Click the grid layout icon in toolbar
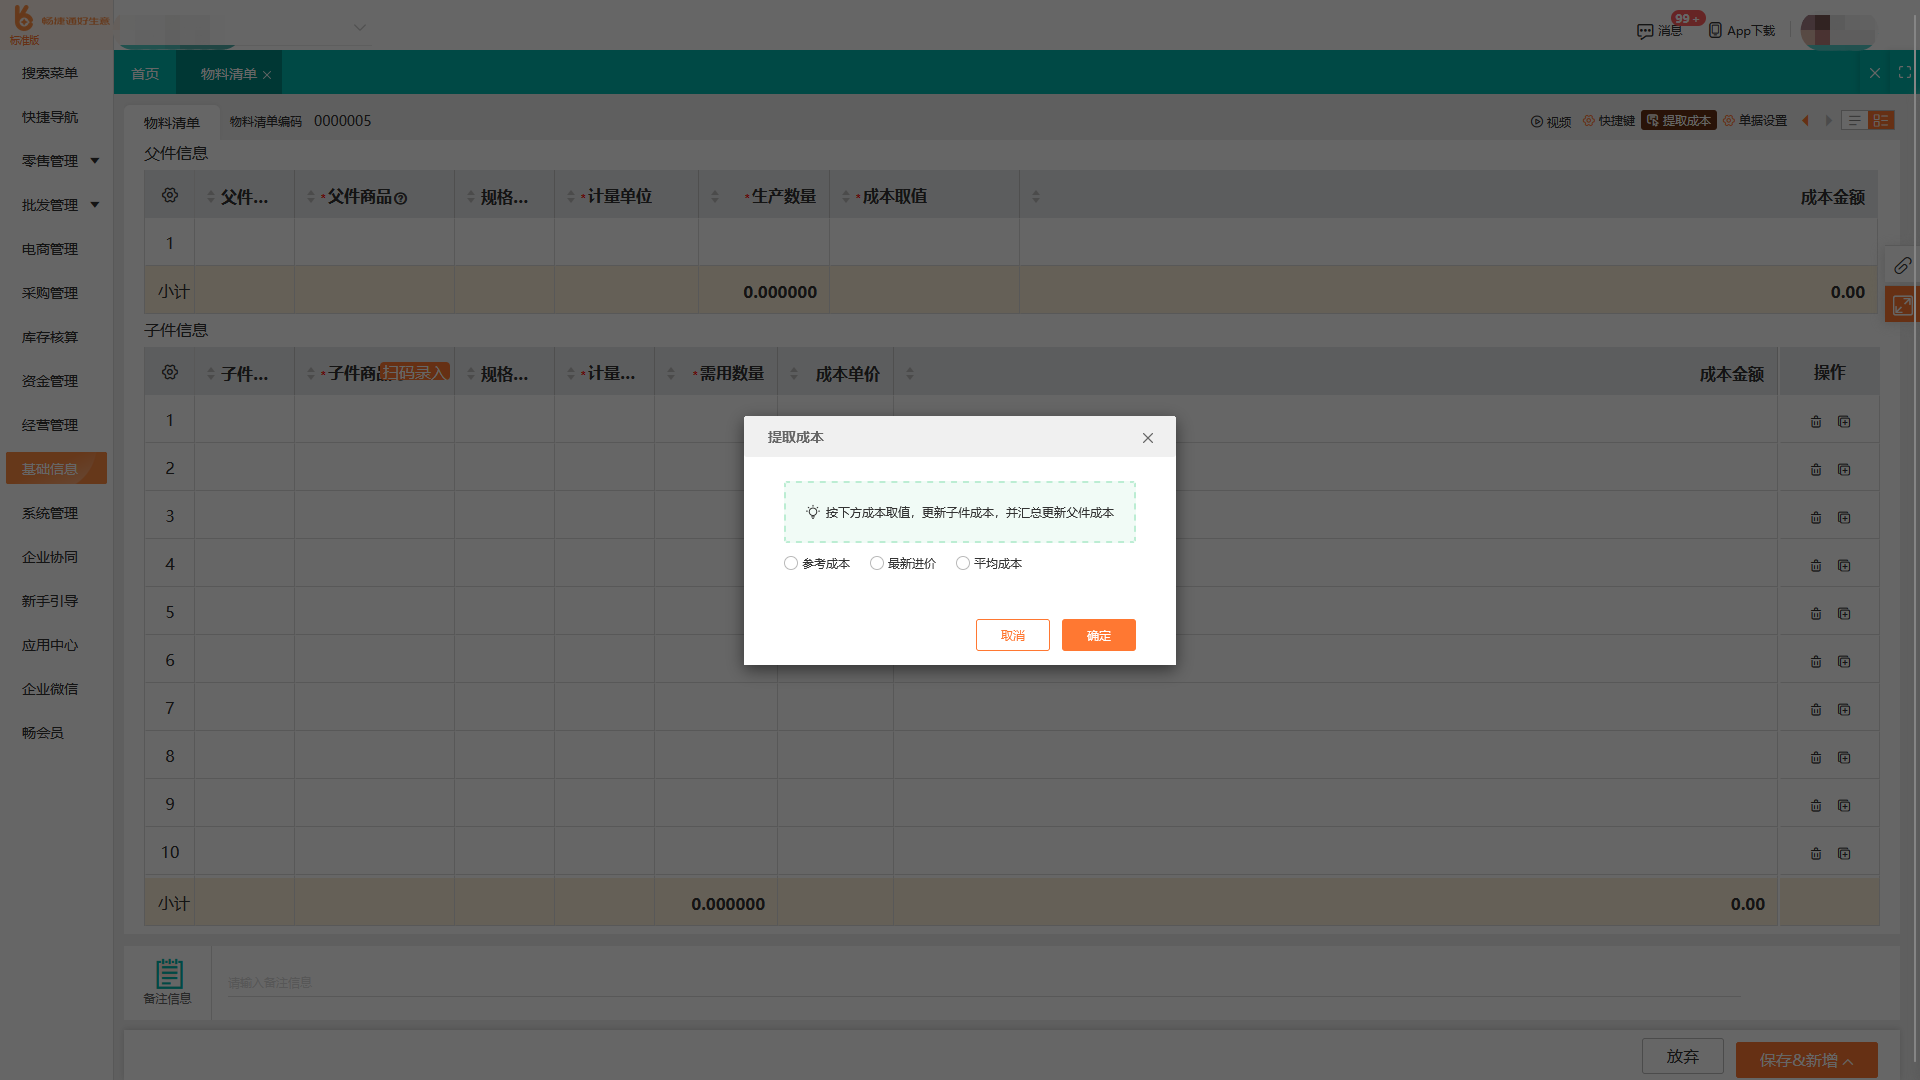This screenshot has width=1920, height=1080. [x=1882, y=120]
